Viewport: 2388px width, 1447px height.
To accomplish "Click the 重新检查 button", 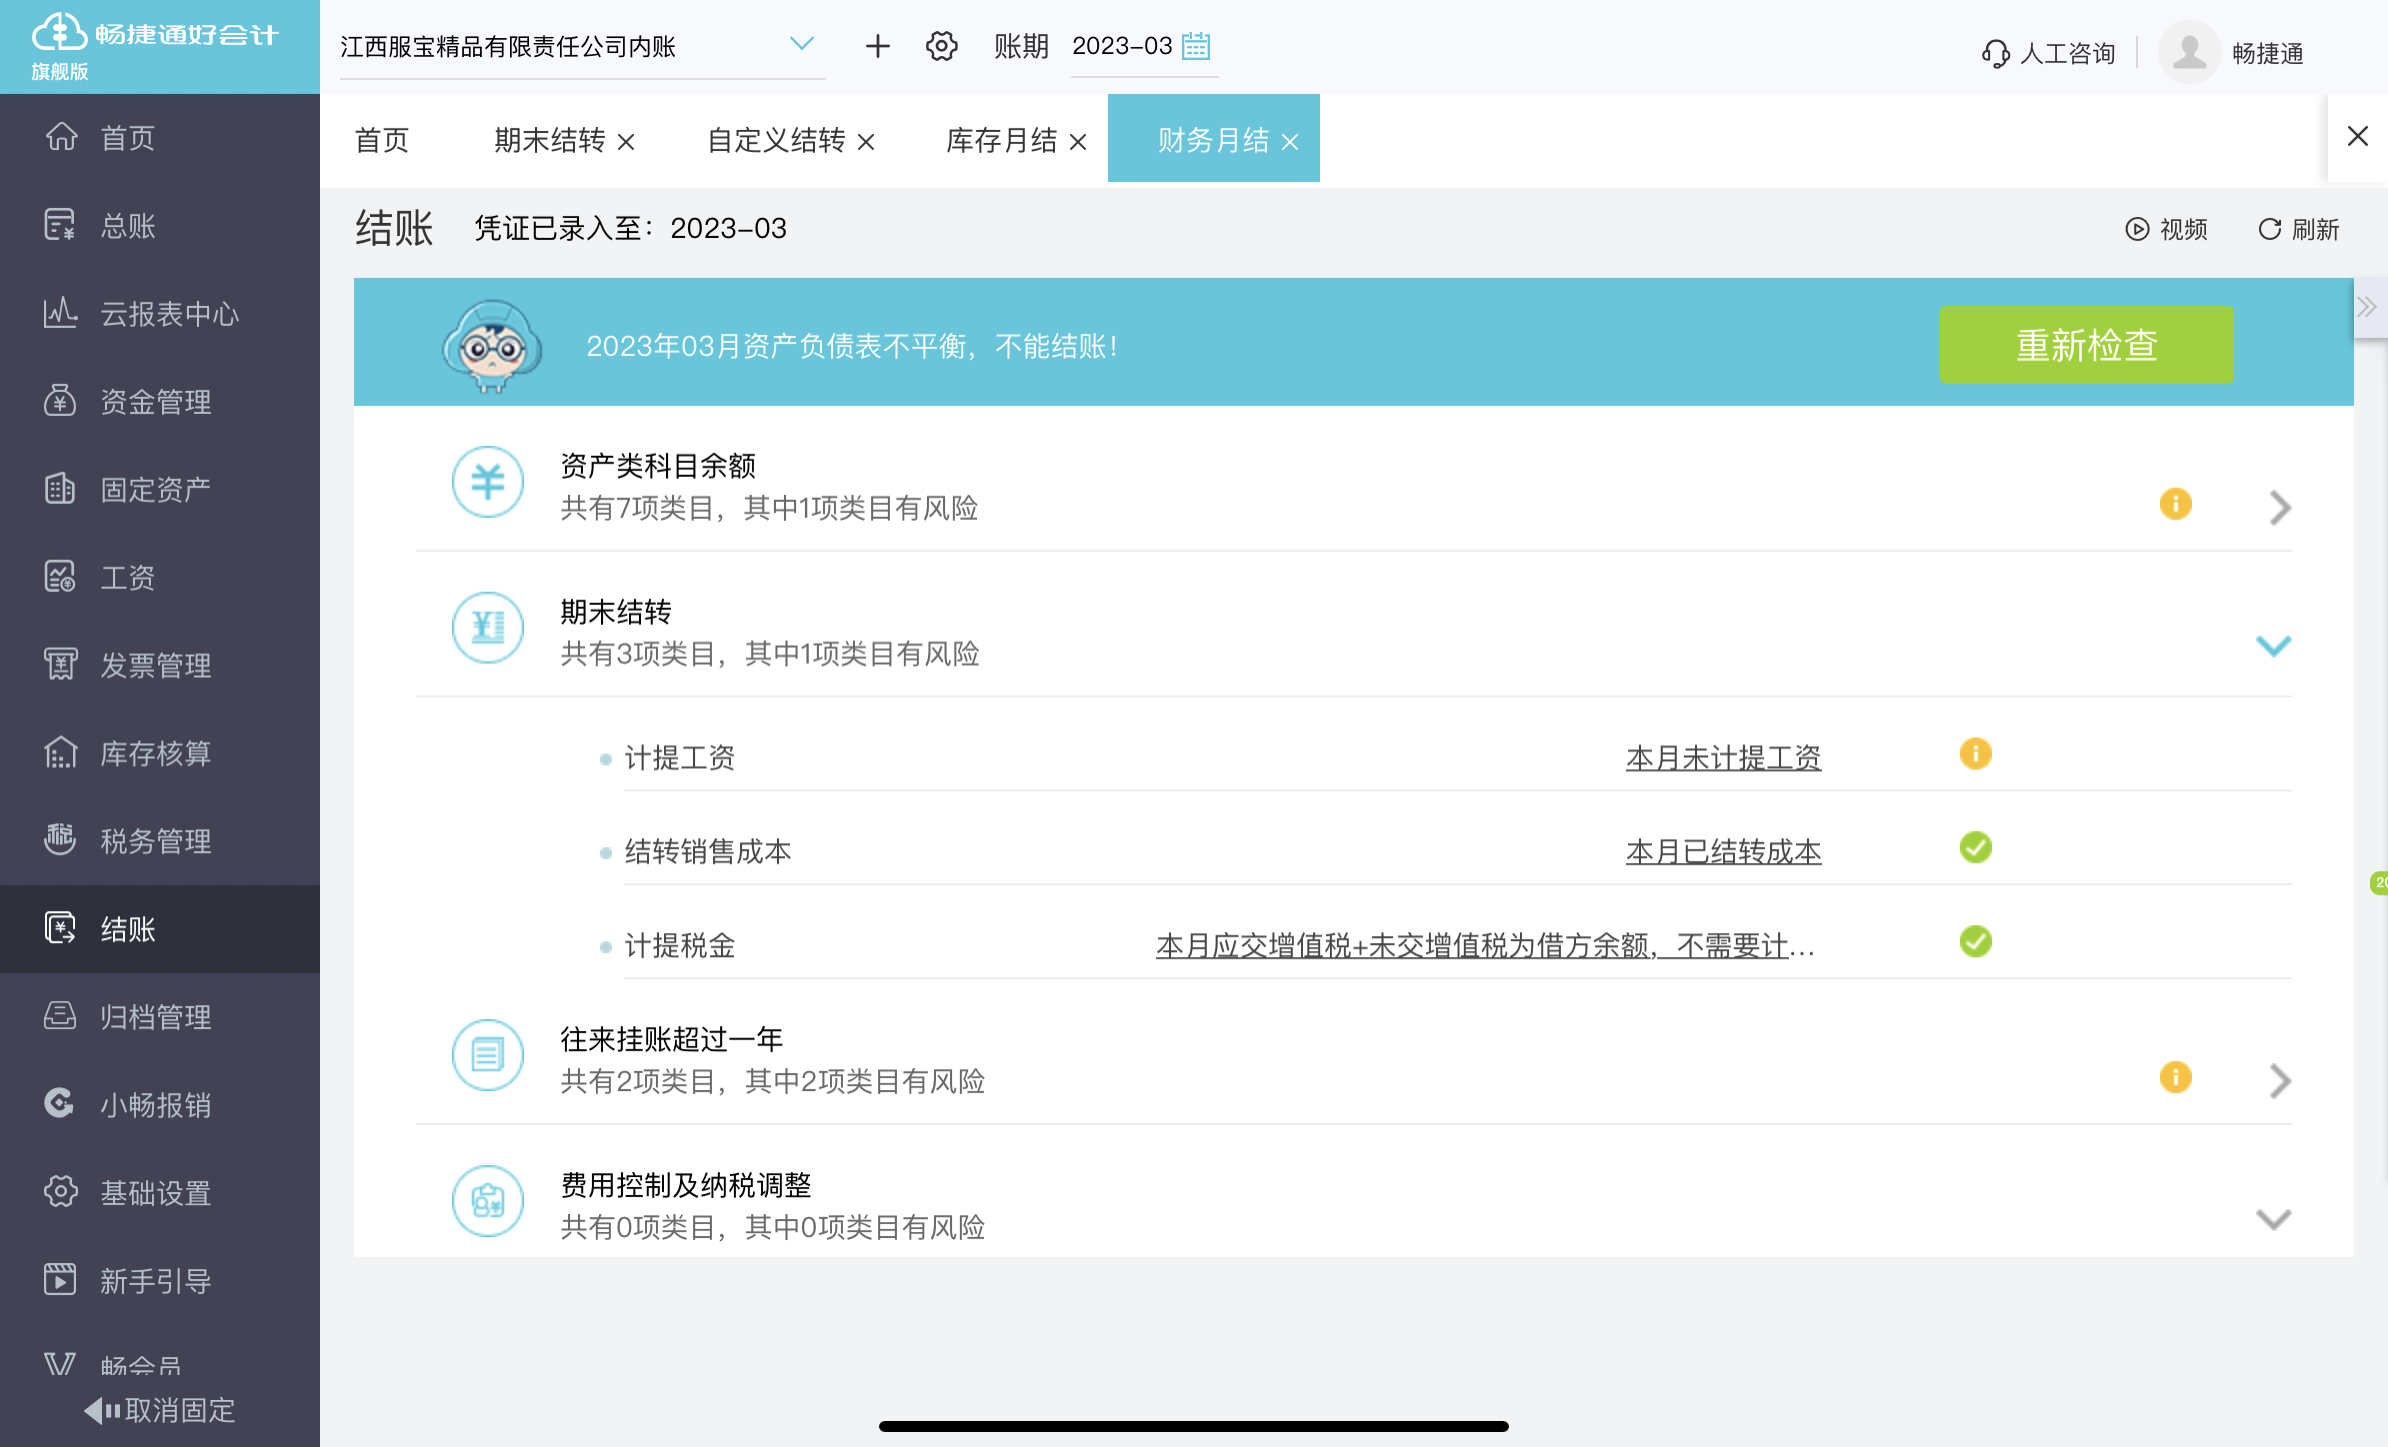I will coord(2086,346).
